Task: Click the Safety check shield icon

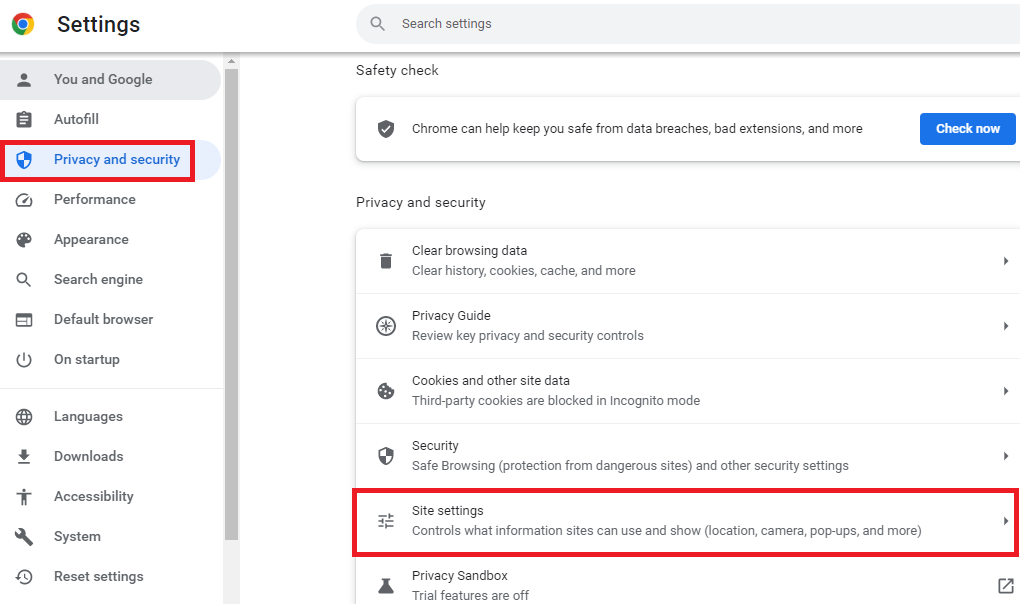Action: coord(386,129)
